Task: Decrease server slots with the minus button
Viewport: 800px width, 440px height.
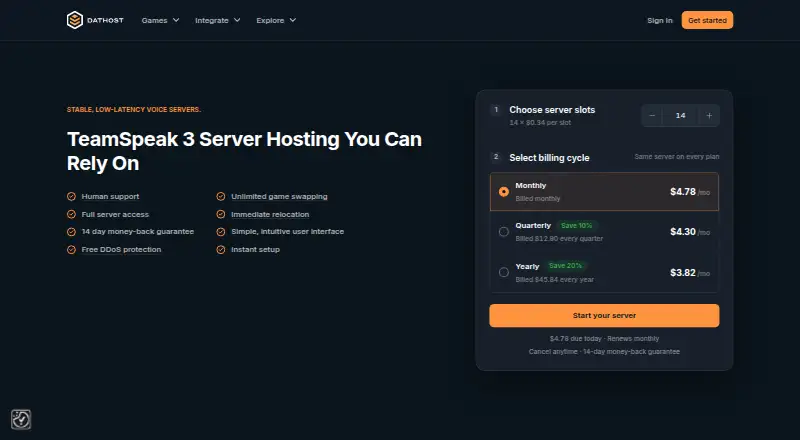Action: [652, 115]
